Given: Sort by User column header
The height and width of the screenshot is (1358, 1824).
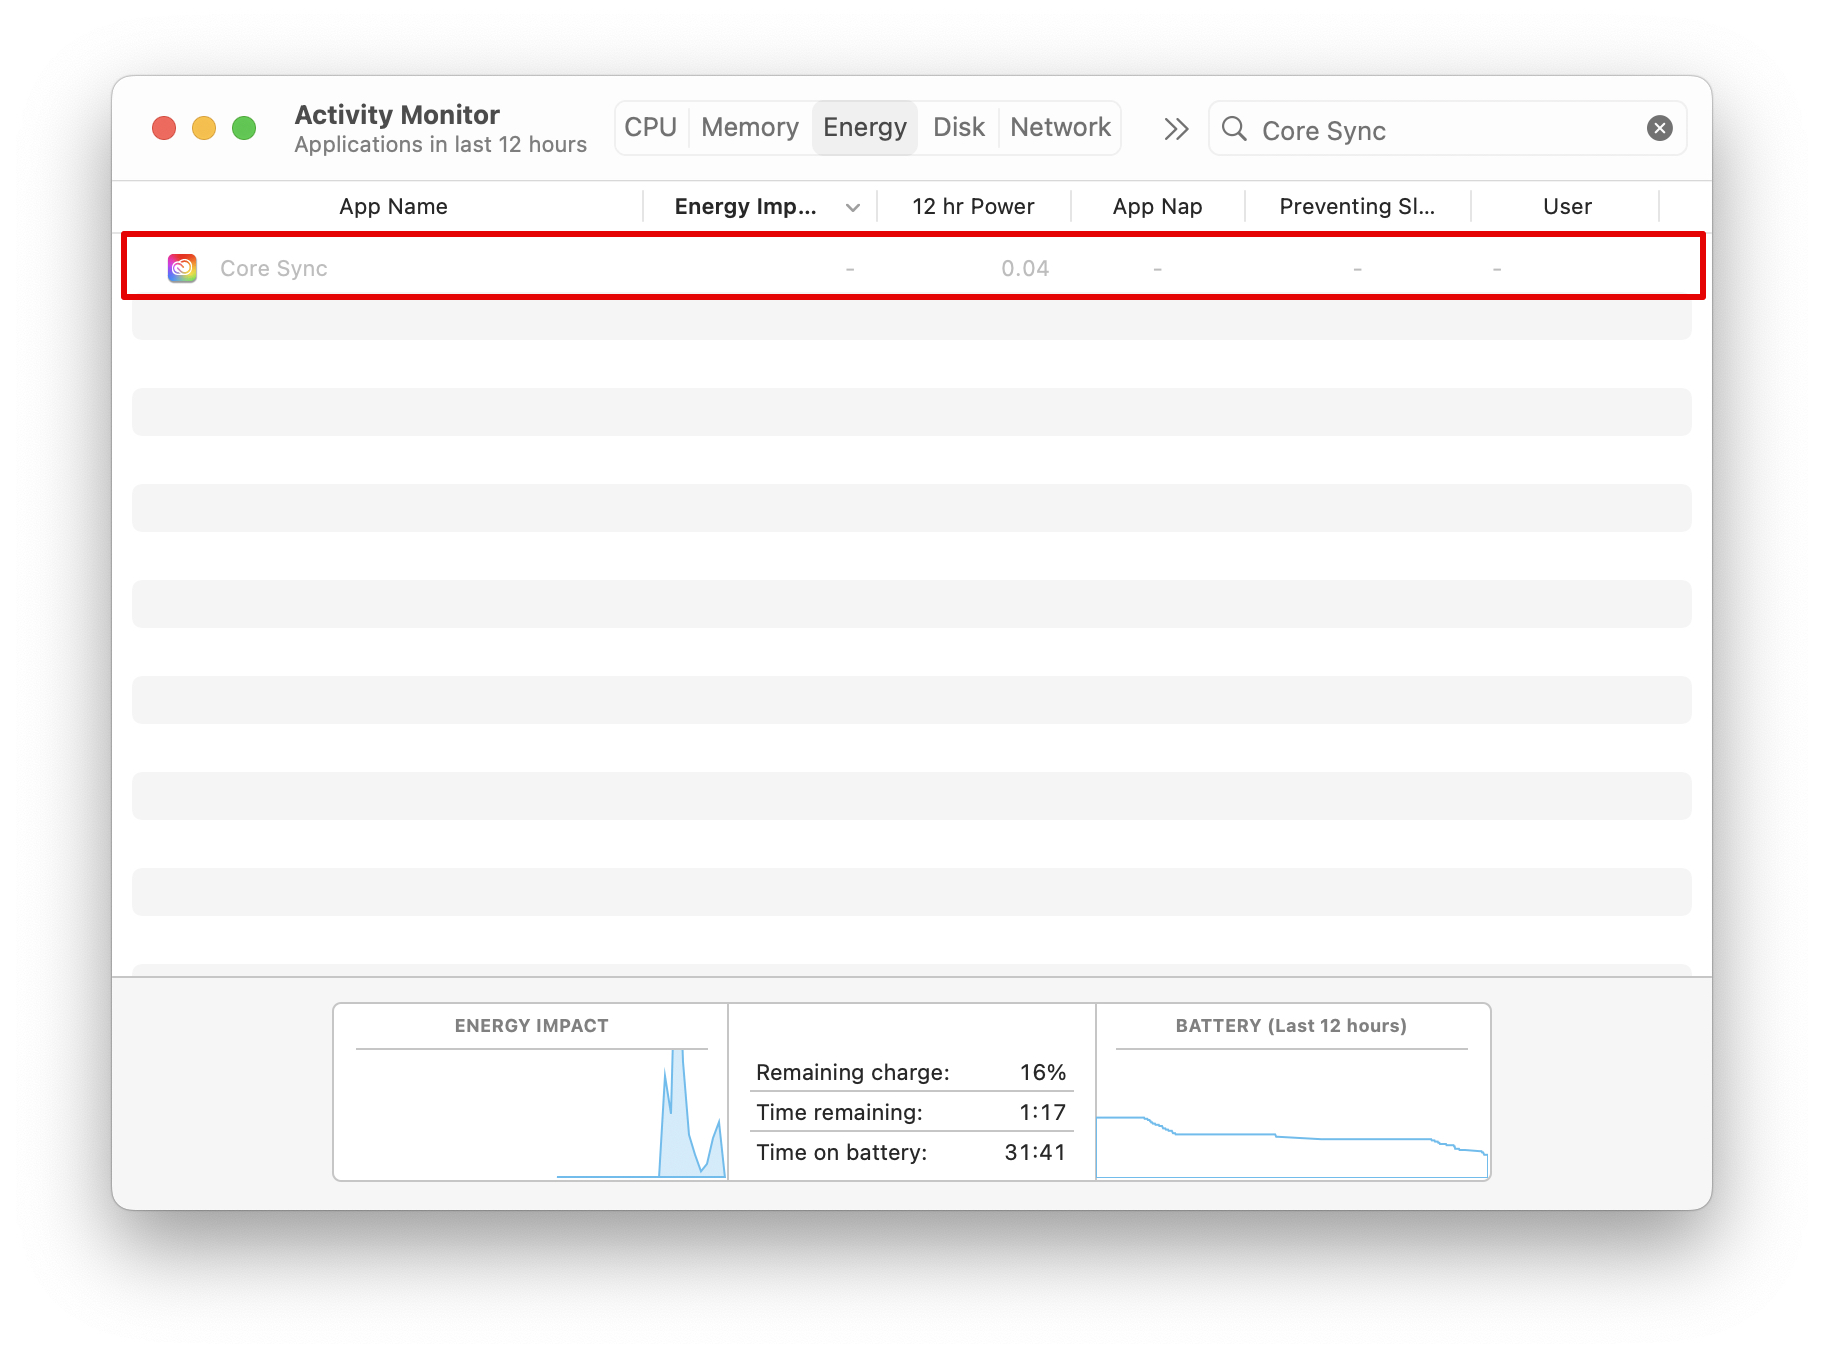Looking at the screenshot, I should tap(1566, 207).
